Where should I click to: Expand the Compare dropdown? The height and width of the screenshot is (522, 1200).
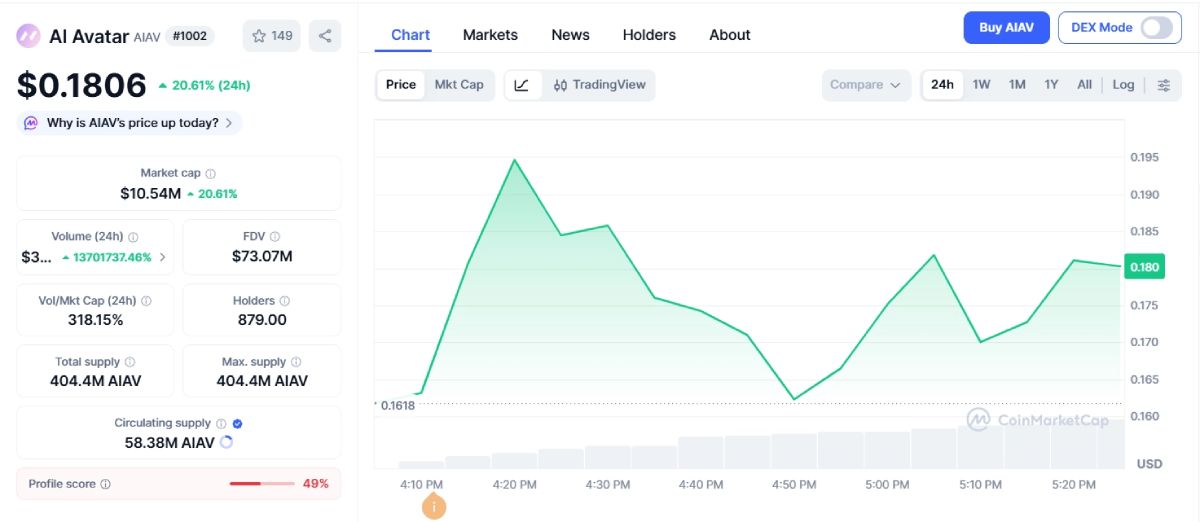[x=866, y=85]
